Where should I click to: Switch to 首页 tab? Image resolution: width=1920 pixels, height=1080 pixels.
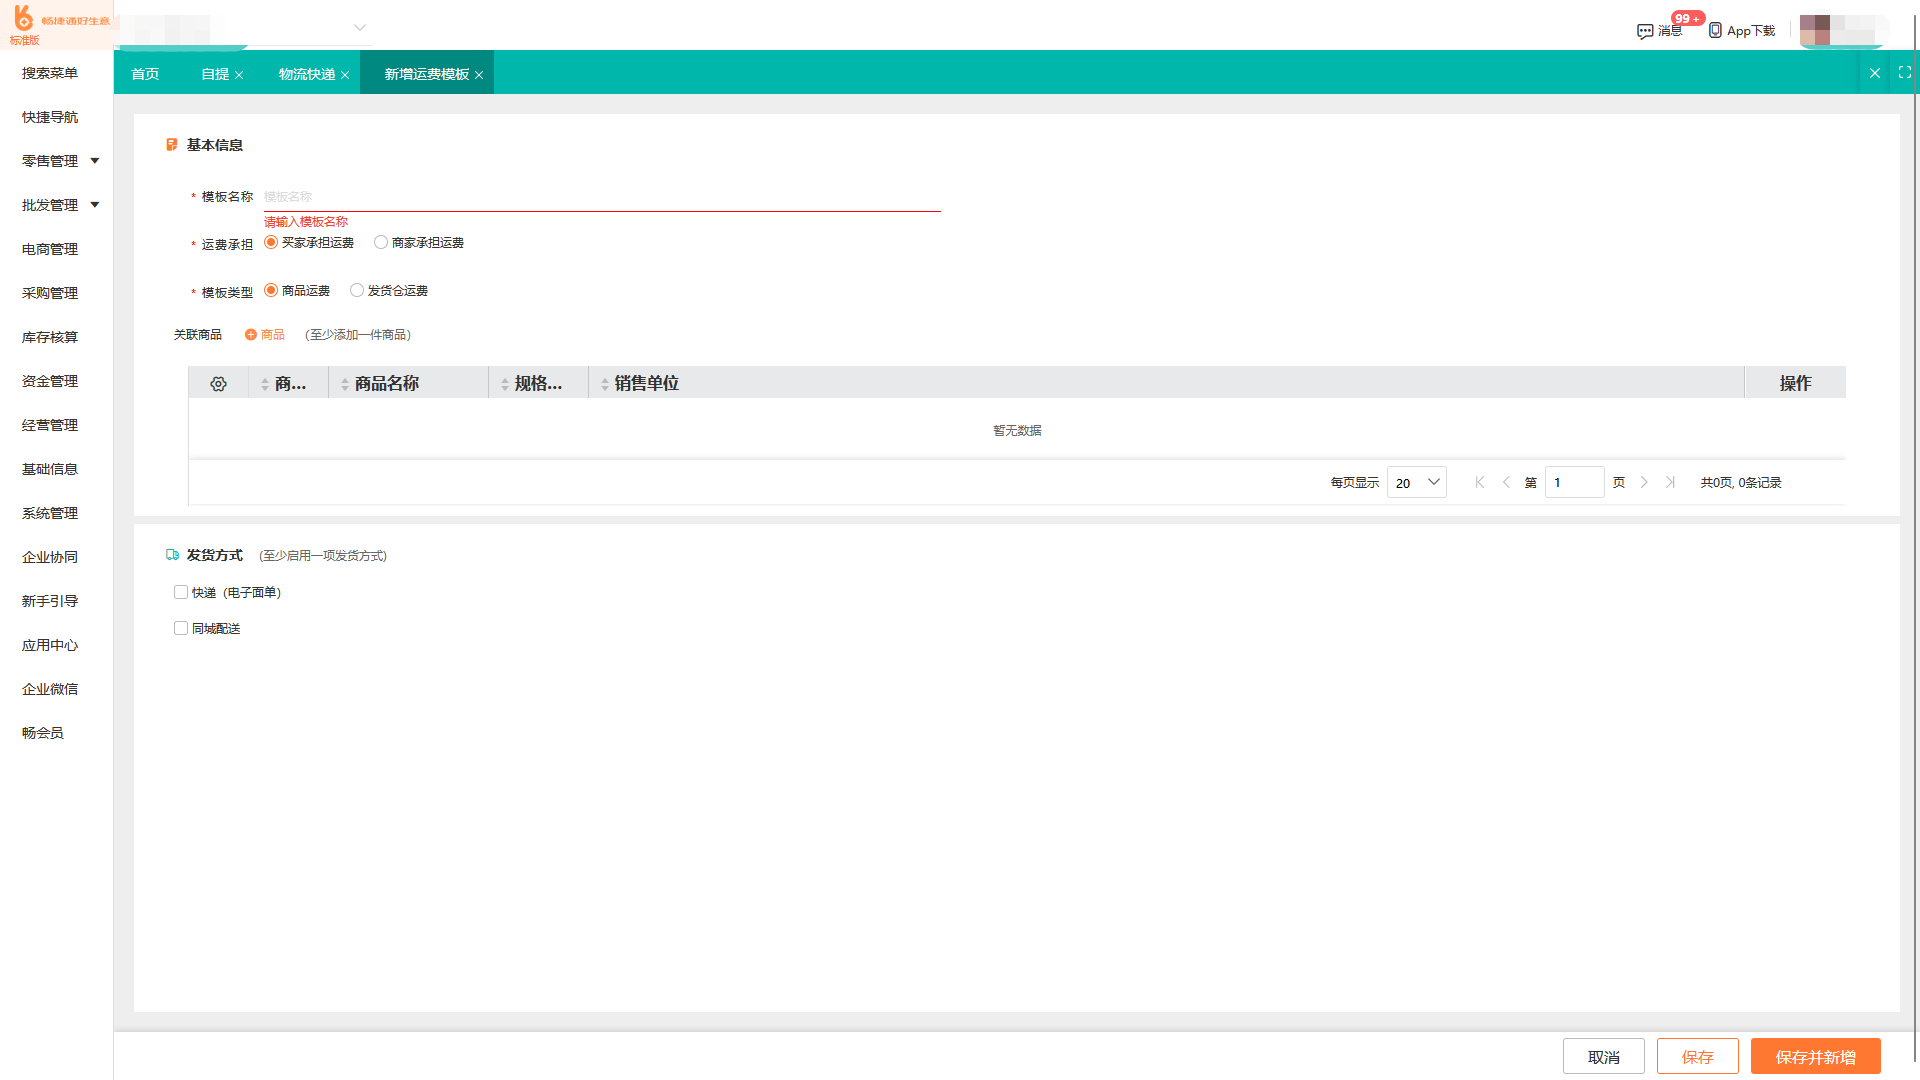[x=145, y=73]
